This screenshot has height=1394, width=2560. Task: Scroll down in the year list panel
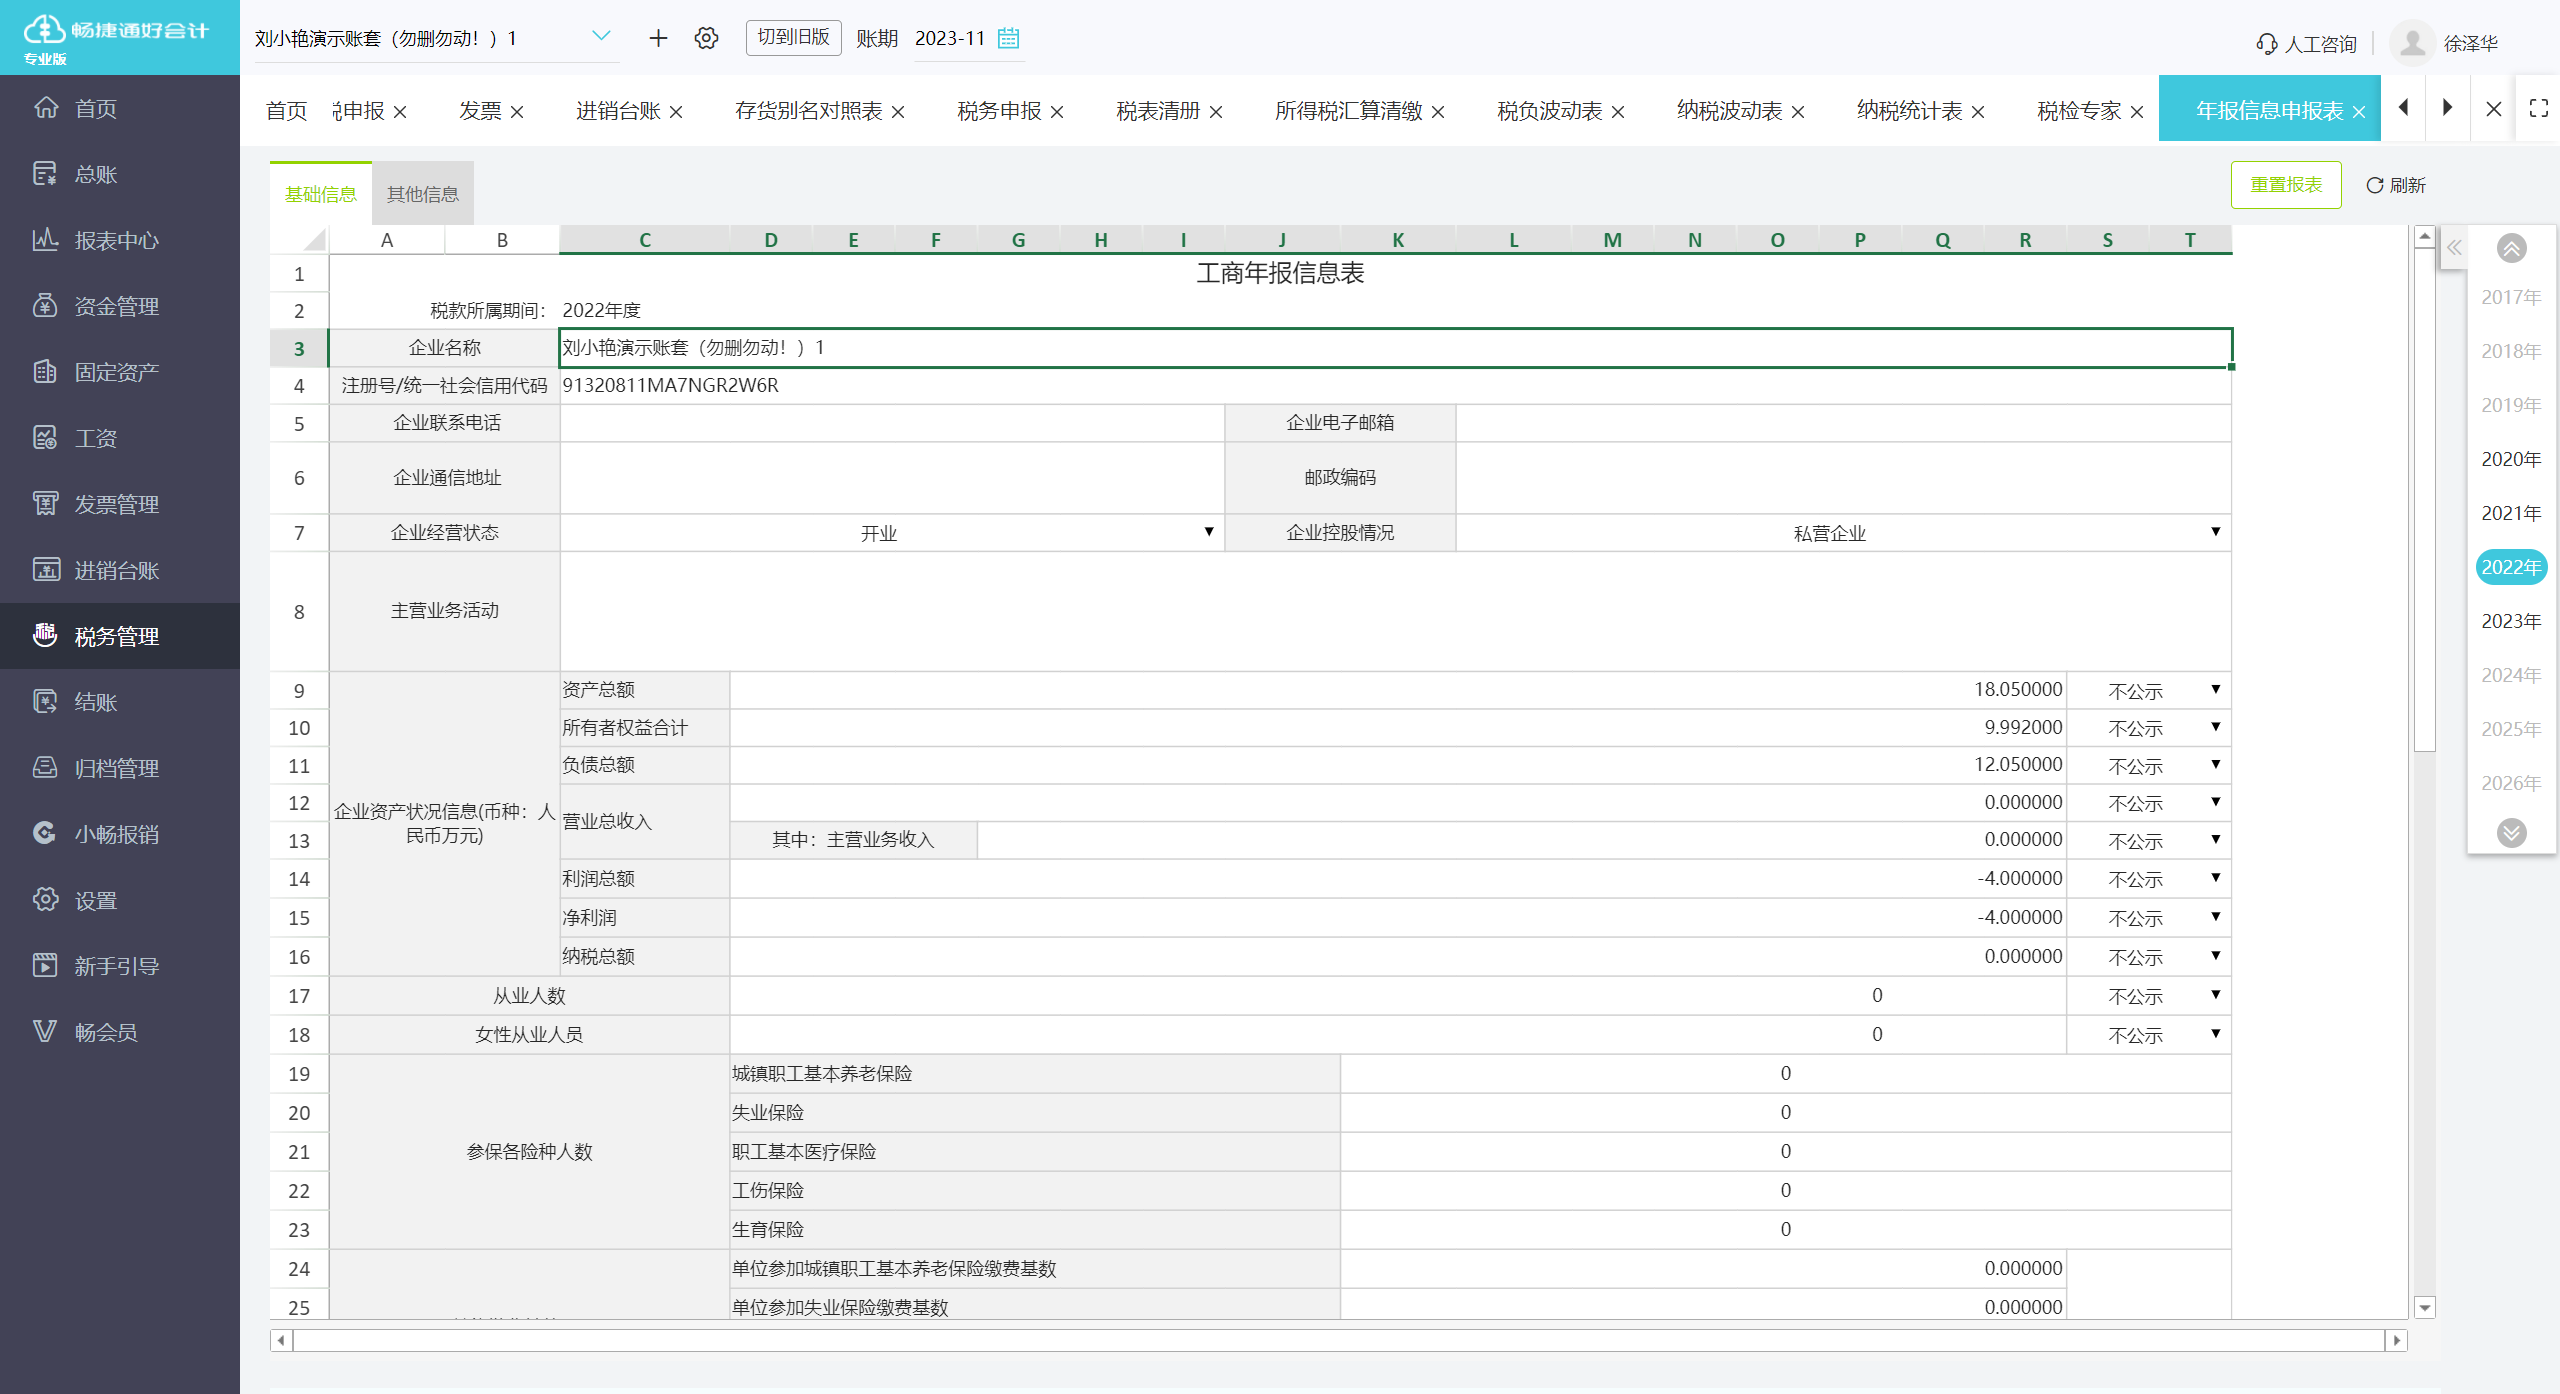pos(2510,834)
